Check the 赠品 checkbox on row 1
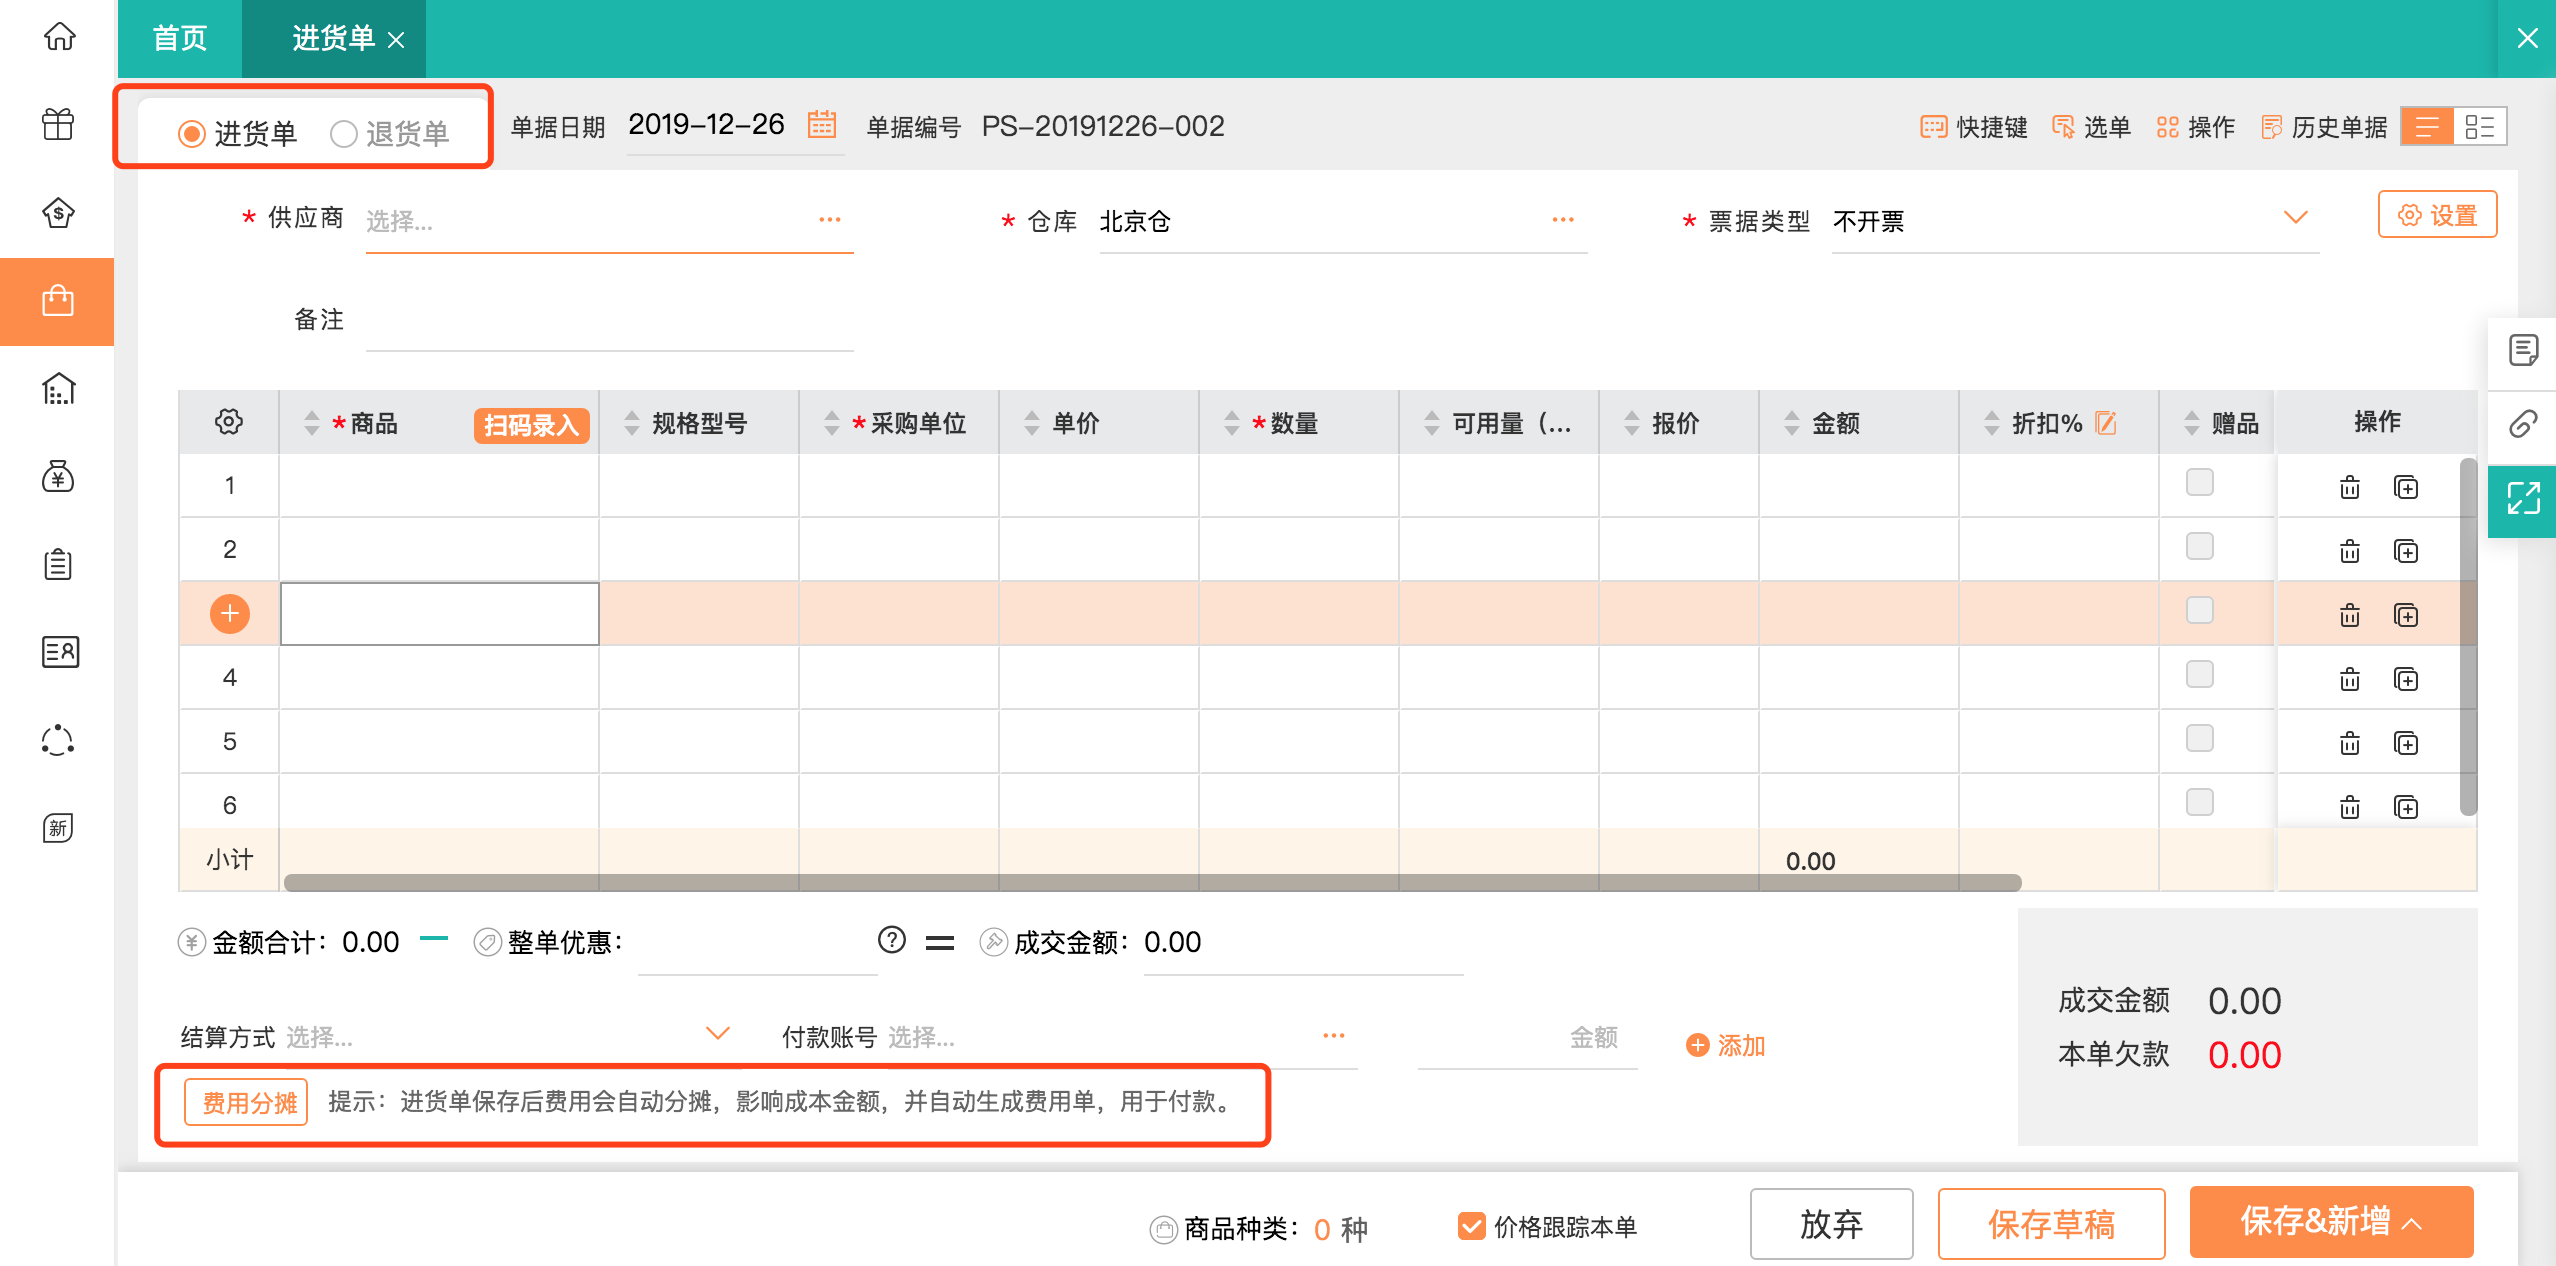2556x1266 pixels. 2201,482
